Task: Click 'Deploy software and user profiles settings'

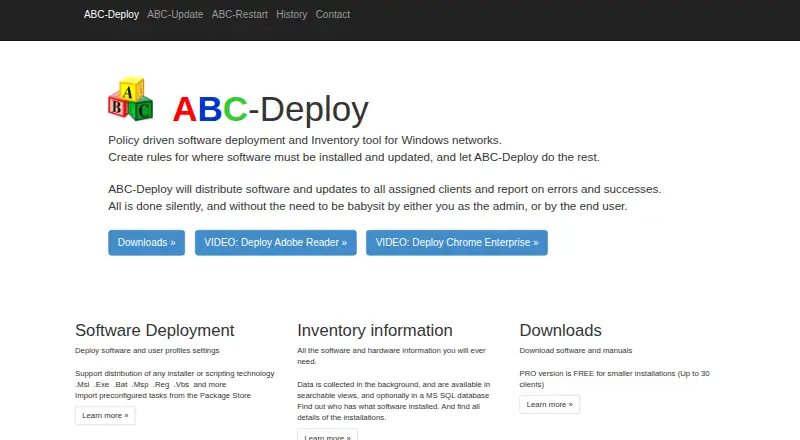Action: point(147,351)
